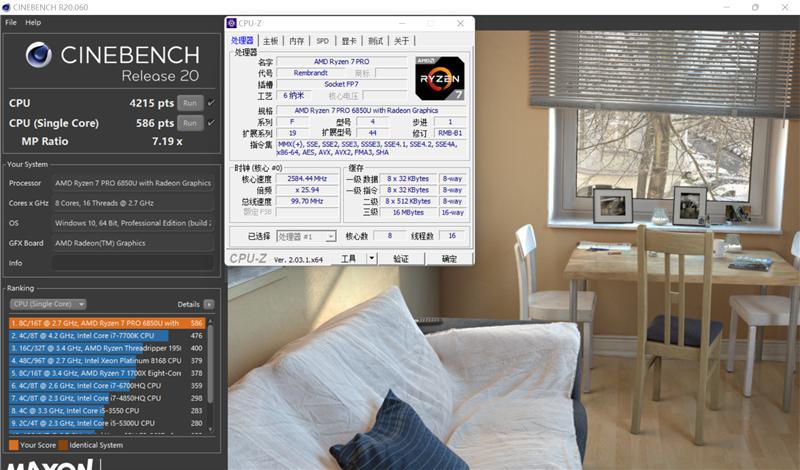Click the Identical System legend swatch

[62, 445]
